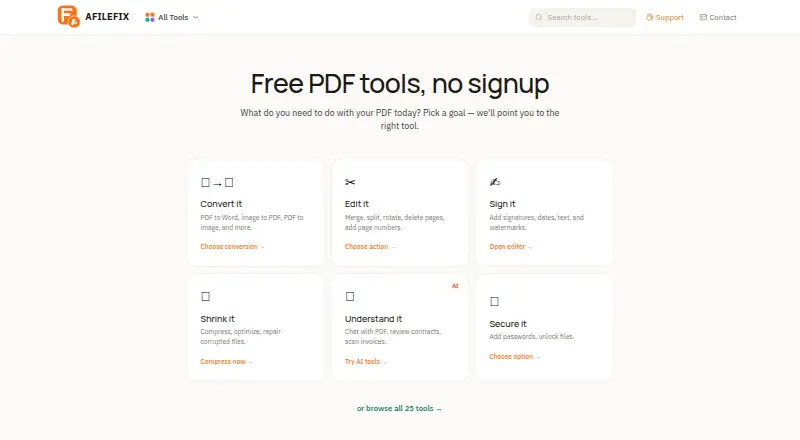
Task: Open the Support link
Action: (x=665, y=17)
